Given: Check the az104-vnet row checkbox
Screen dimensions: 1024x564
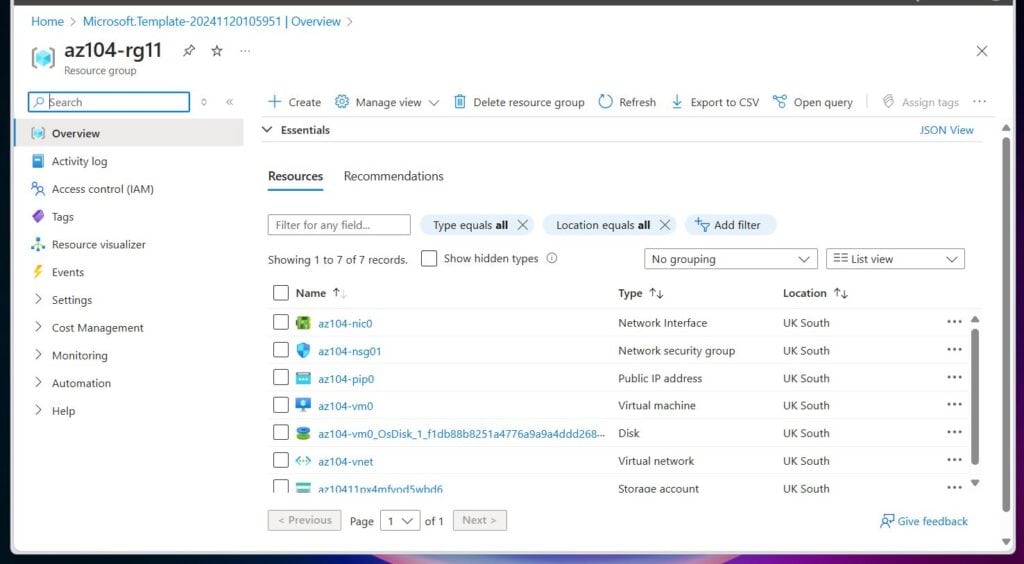Looking at the screenshot, I should coord(281,460).
